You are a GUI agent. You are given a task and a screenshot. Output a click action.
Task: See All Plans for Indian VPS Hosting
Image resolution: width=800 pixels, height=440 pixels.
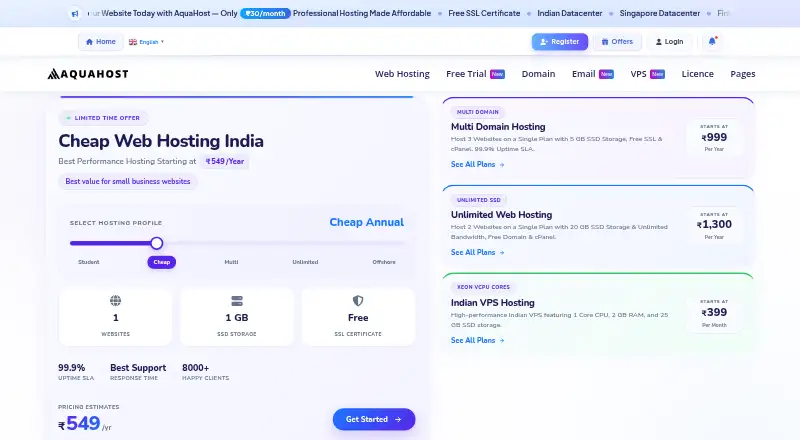478,340
